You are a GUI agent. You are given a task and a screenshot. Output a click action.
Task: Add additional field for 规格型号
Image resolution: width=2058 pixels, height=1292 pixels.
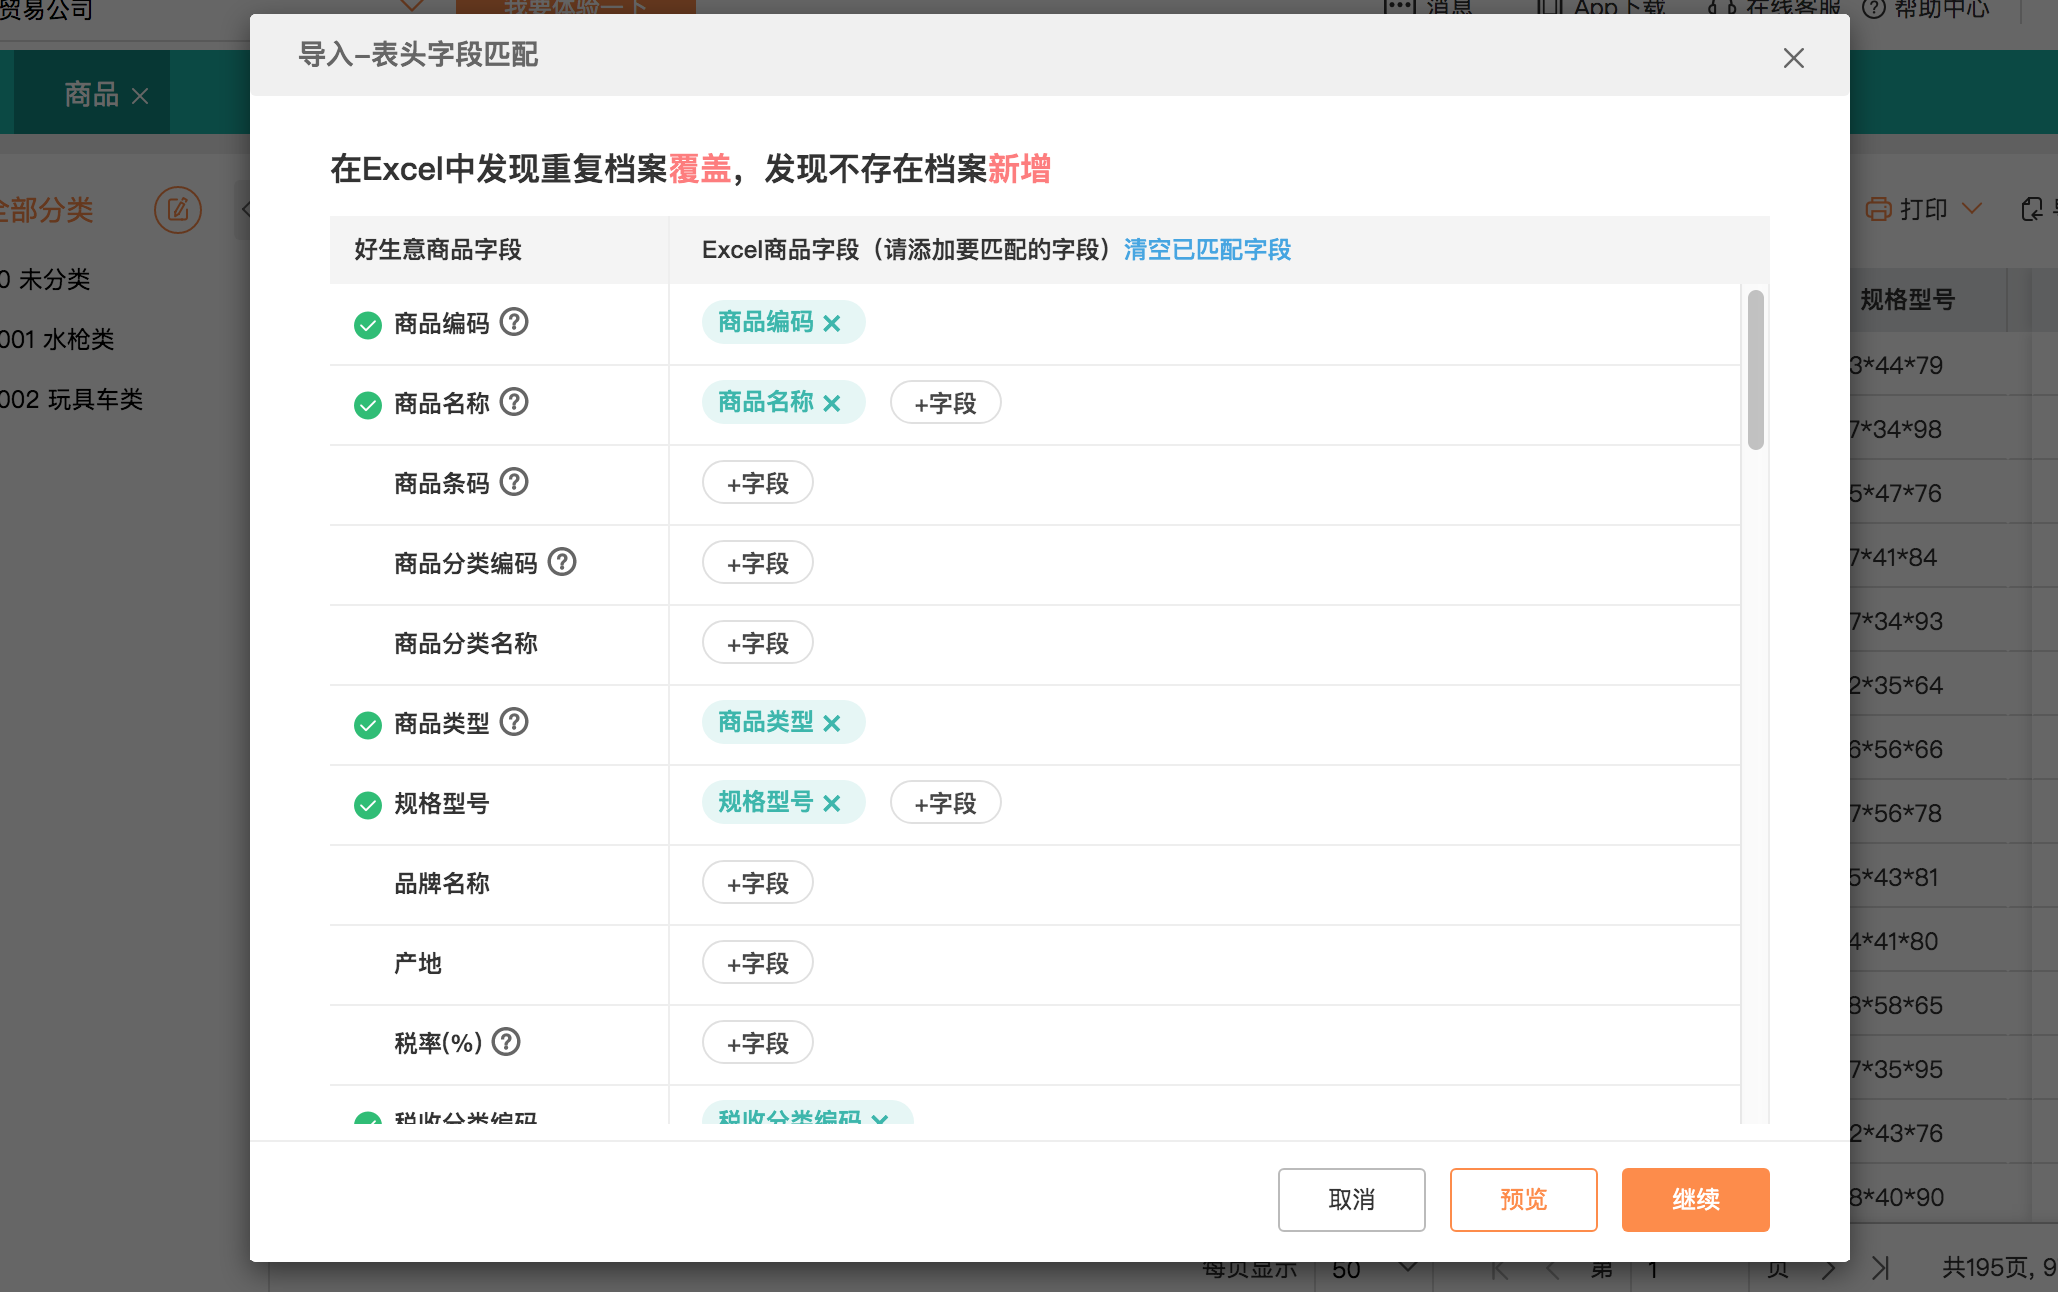945,804
